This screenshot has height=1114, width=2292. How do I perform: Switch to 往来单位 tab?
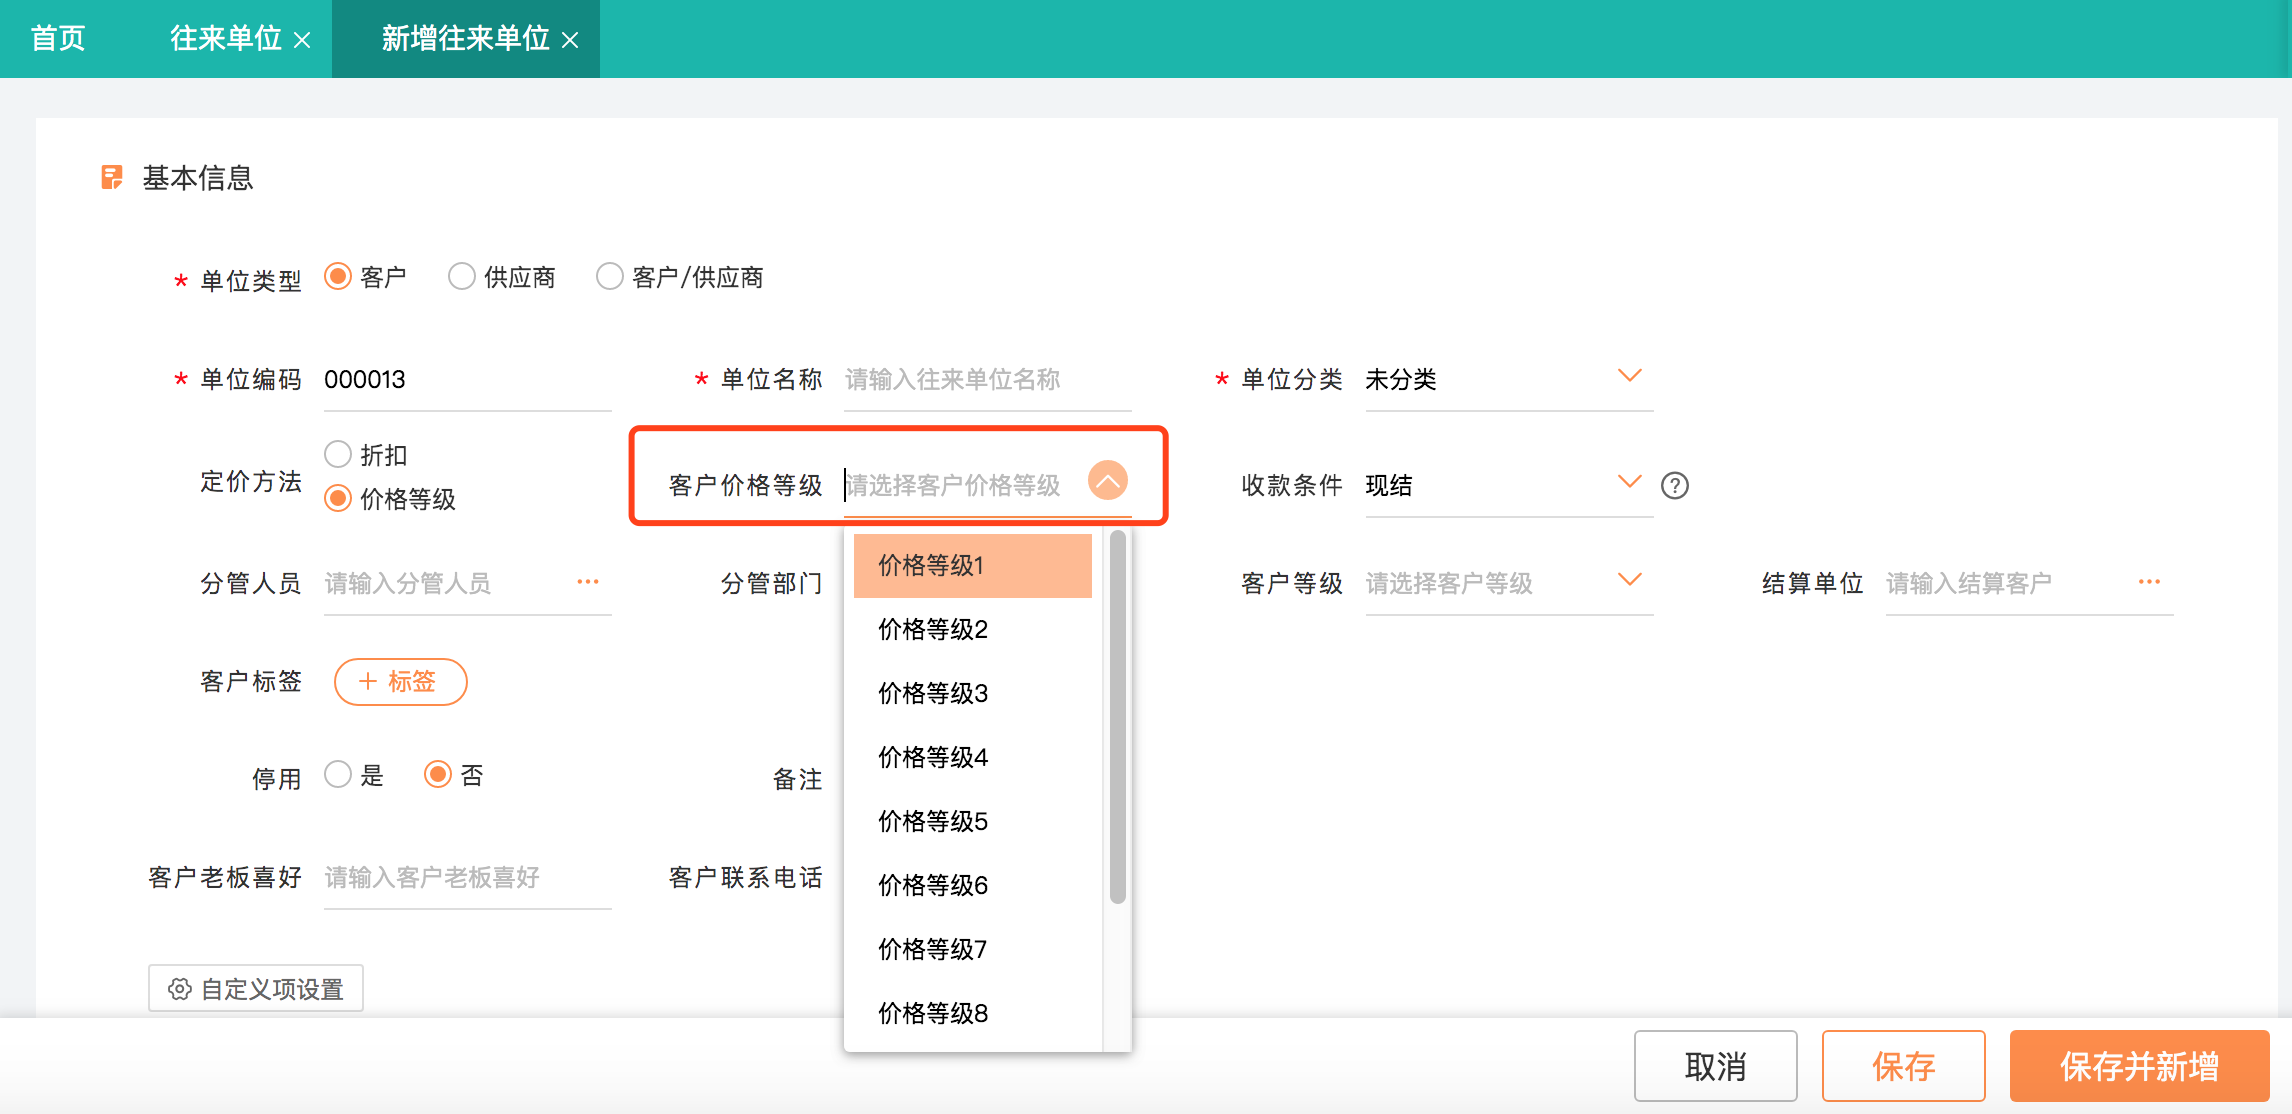pos(229,39)
